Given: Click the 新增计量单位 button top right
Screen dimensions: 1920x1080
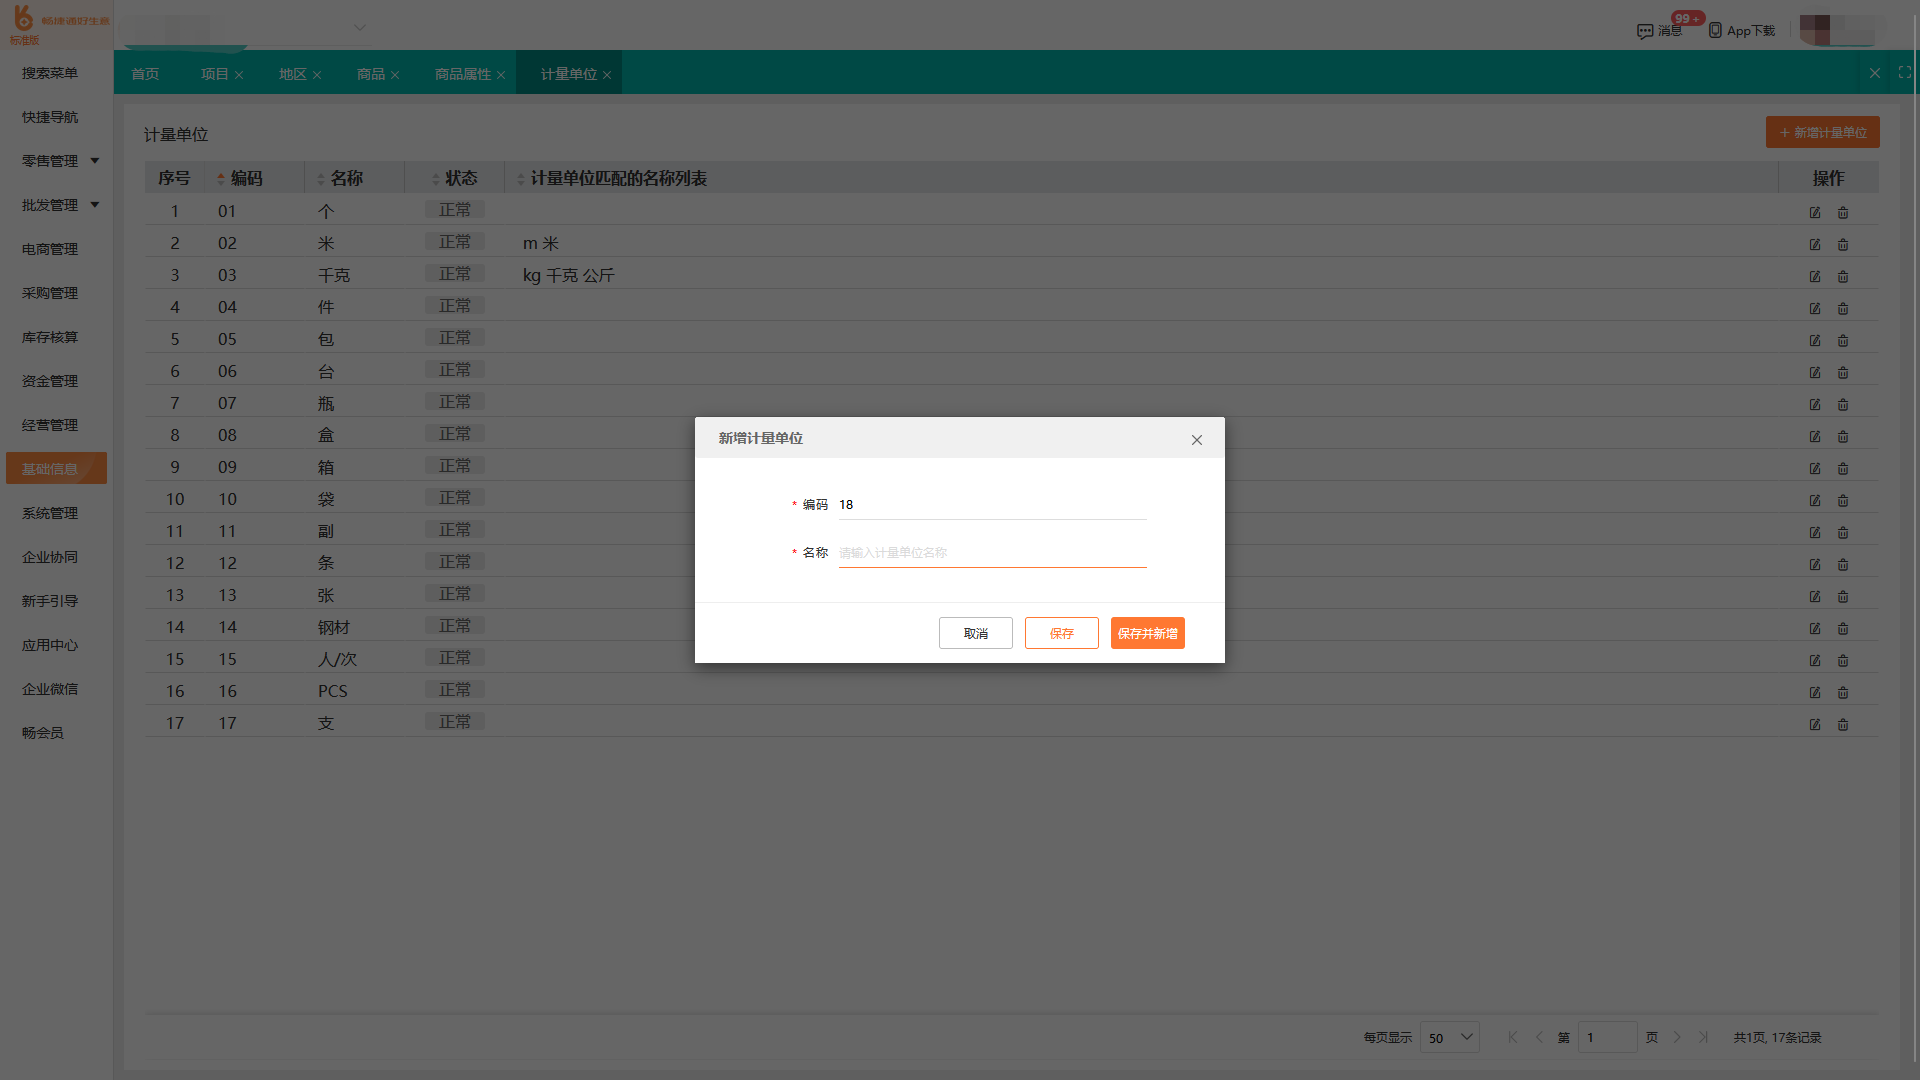Looking at the screenshot, I should click(1822, 132).
